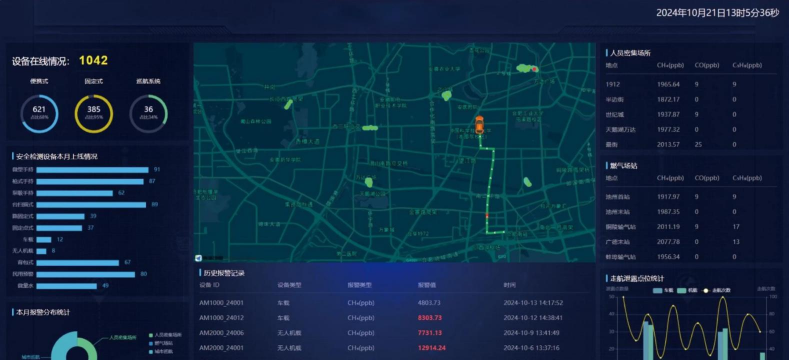Click CH₄ value 1917.97 in 燃气场站 table
Image resolution: width=789 pixels, height=360 pixels.
tap(668, 196)
